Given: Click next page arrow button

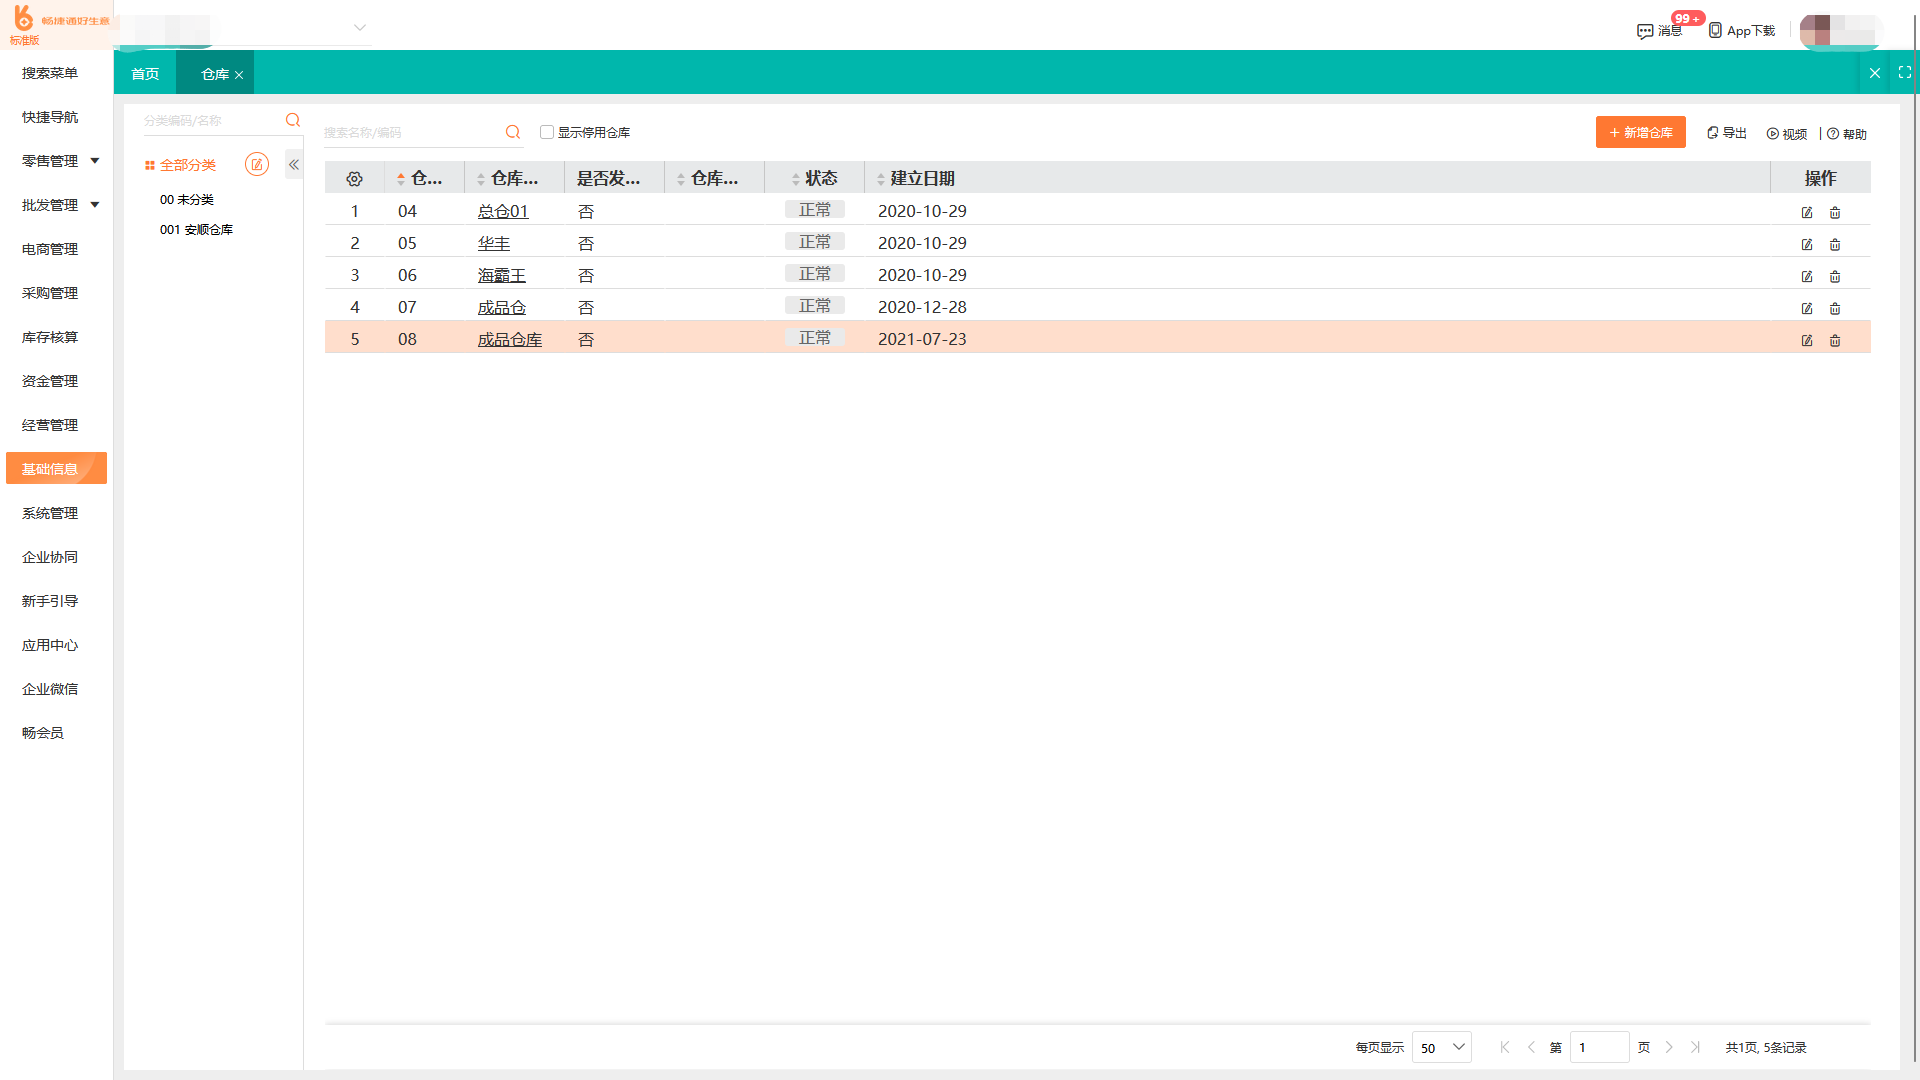Looking at the screenshot, I should [1668, 1047].
